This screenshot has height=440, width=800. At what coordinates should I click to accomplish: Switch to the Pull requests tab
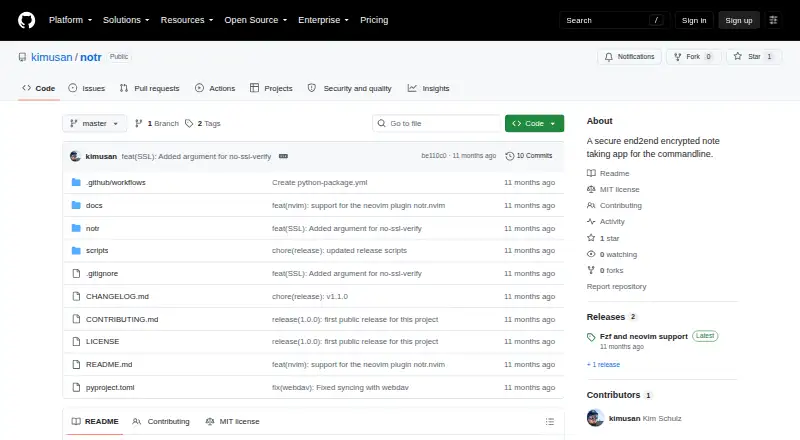pyautogui.click(x=149, y=88)
